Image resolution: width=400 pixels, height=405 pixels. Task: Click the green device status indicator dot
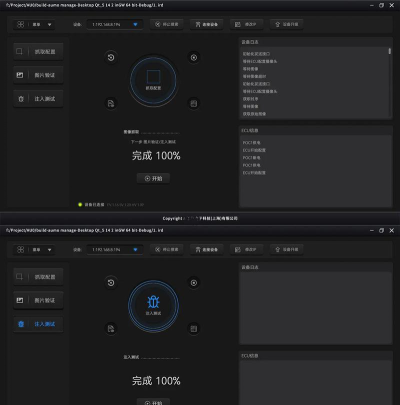(x=80, y=204)
